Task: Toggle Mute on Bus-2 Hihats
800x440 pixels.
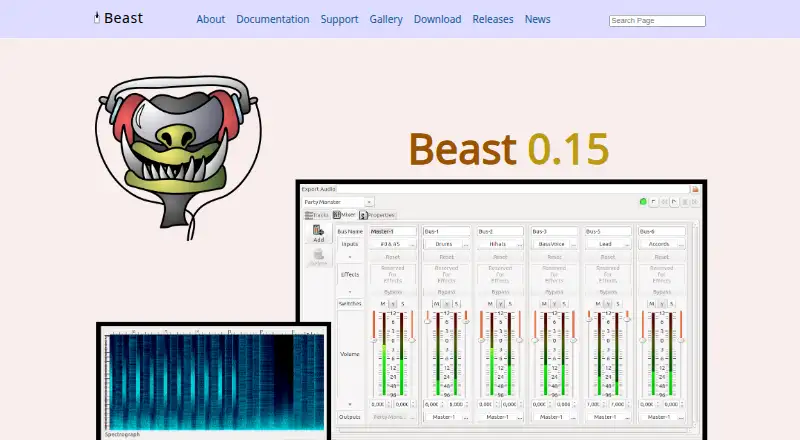Action: click(x=490, y=304)
